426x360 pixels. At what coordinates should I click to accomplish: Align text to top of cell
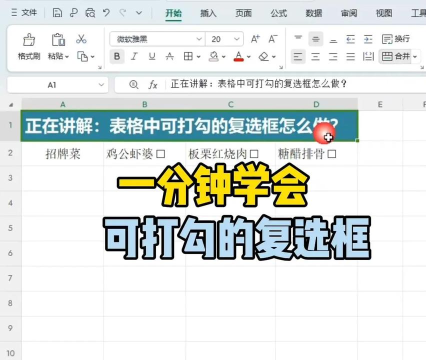[298, 39]
